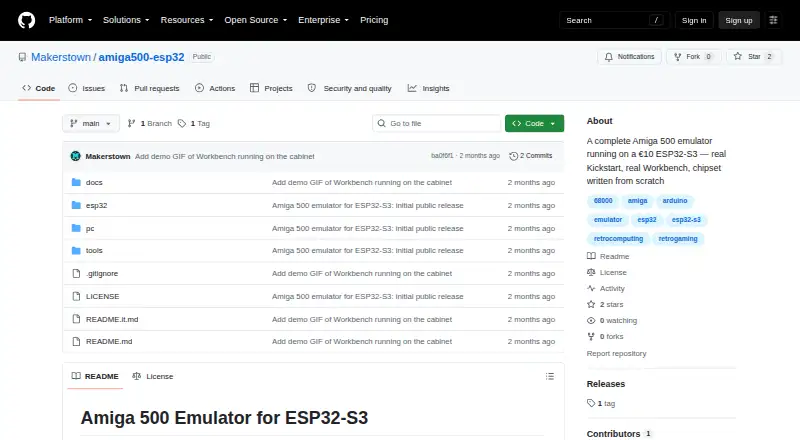Open the 1 tag link under Releases
Image resolution: width=800 pixels, height=440 pixels.
click(x=601, y=403)
